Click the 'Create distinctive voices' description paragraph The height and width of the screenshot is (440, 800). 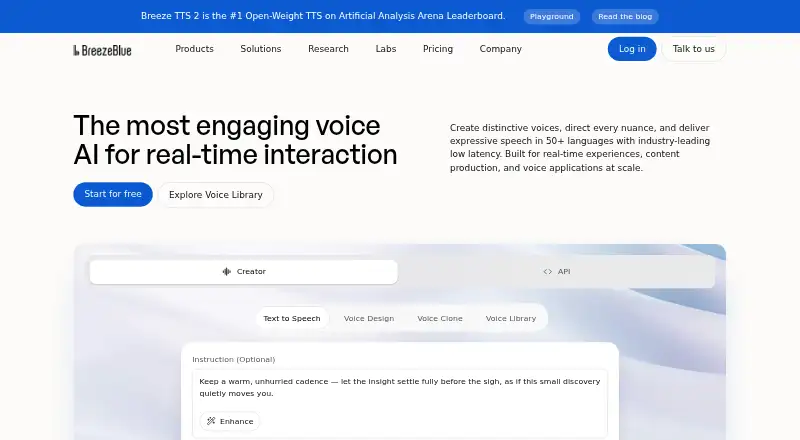pyautogui.click(x=580, y=148)
